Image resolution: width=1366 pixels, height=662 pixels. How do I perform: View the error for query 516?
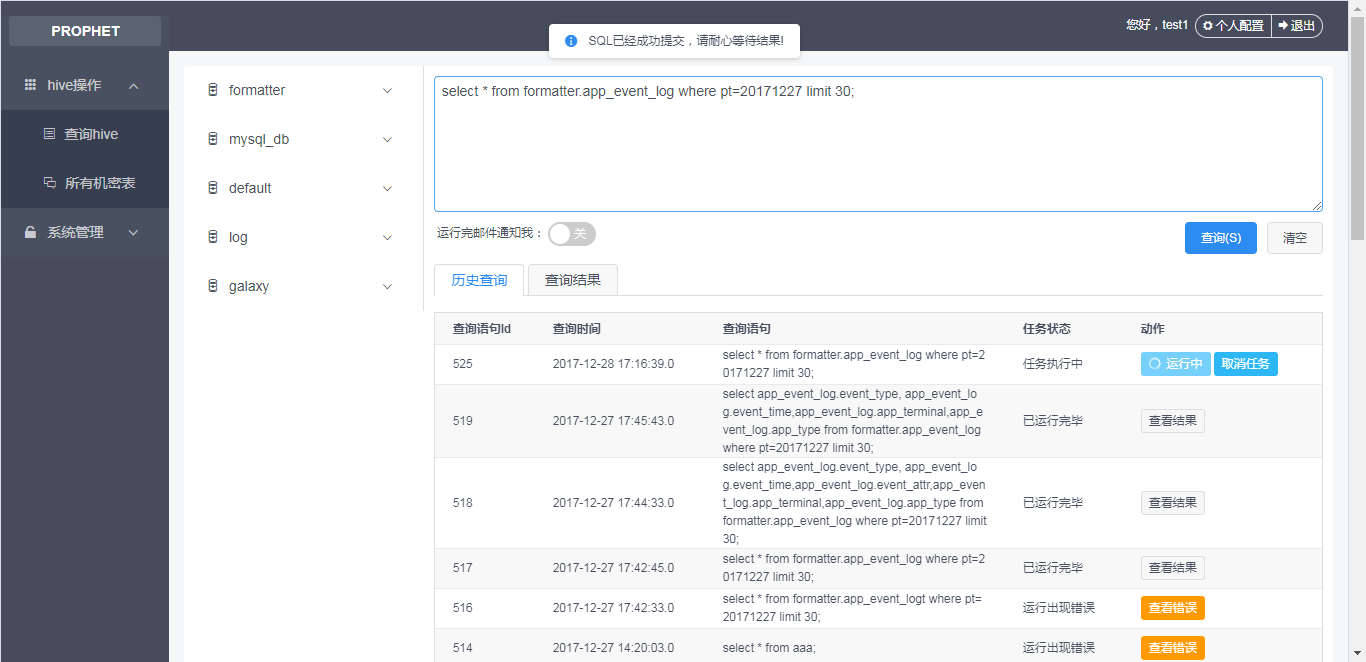[1172, 608]
